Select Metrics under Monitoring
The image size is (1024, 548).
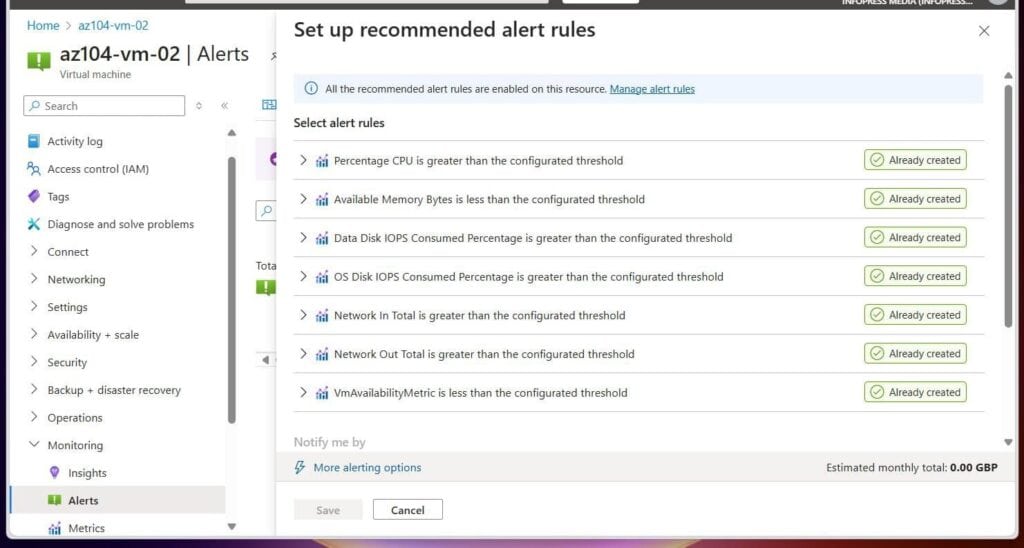pos(86,528)
